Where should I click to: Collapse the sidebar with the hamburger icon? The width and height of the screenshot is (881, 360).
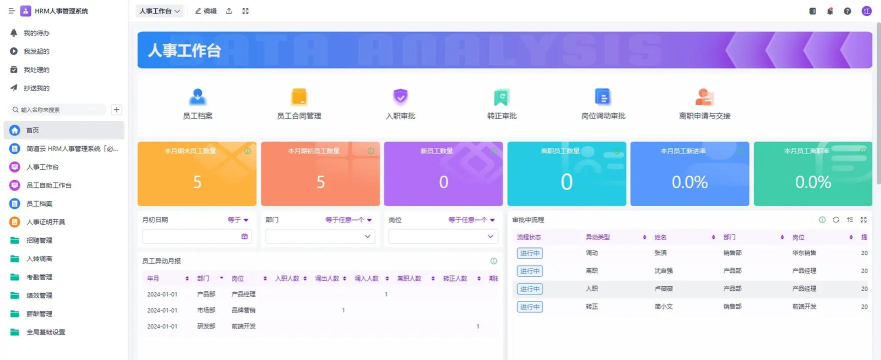click(x=11, y=11)
